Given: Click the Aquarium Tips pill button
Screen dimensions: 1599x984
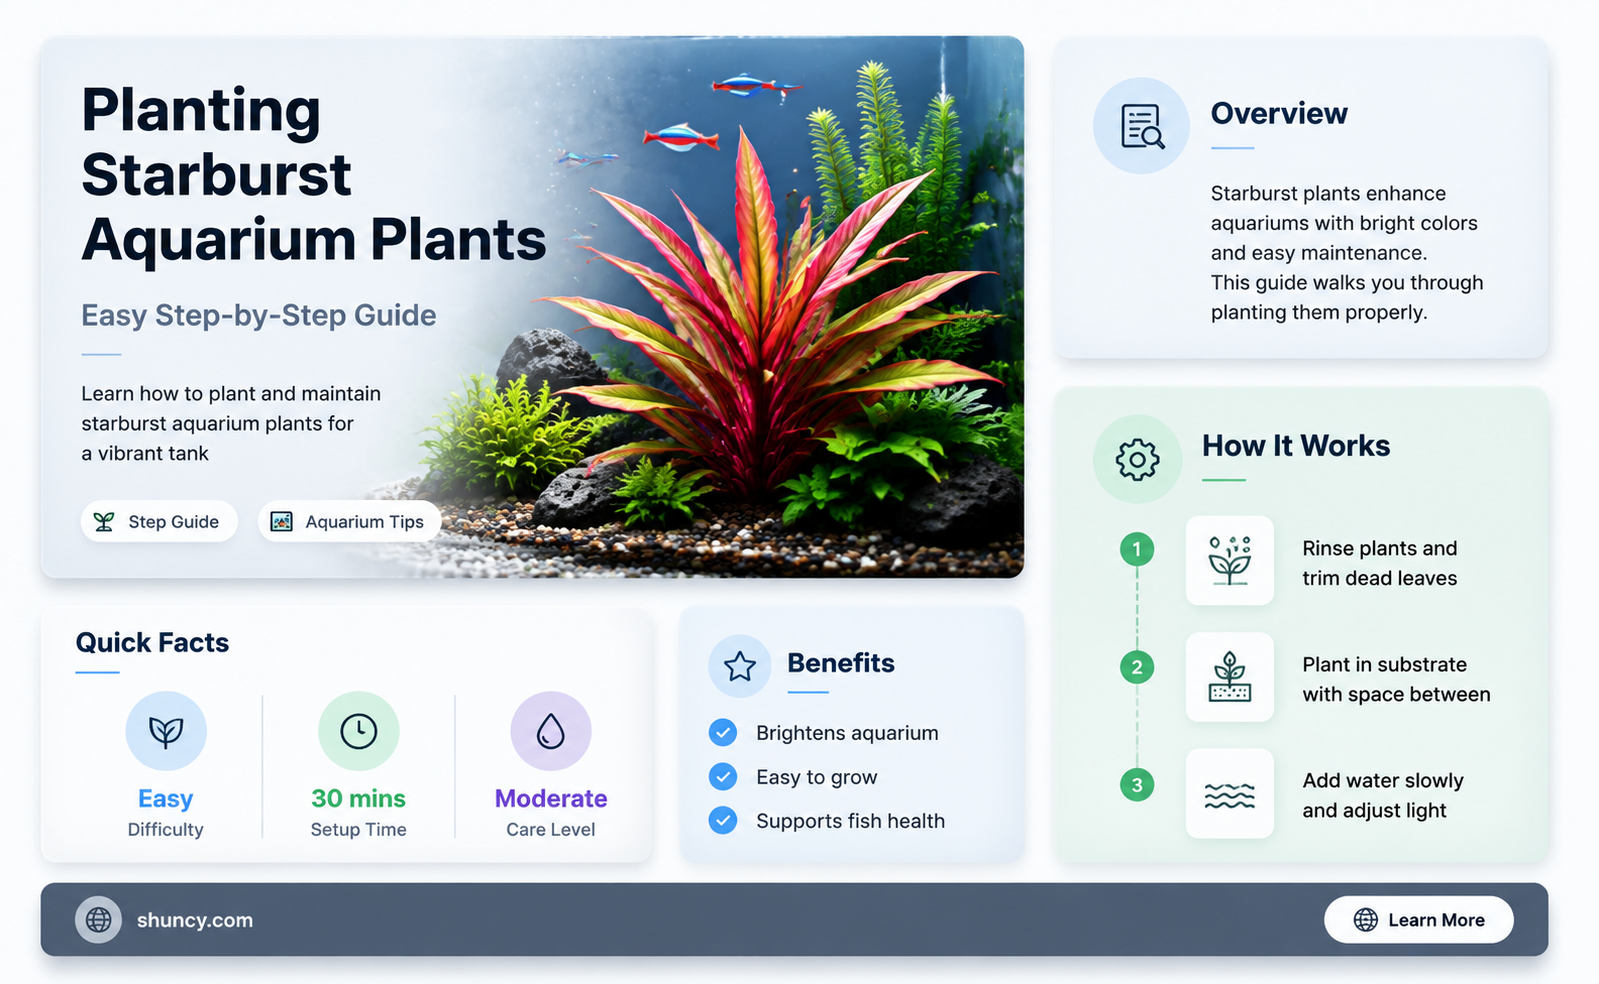Looking at the screenshot, I should click(349, 521).
